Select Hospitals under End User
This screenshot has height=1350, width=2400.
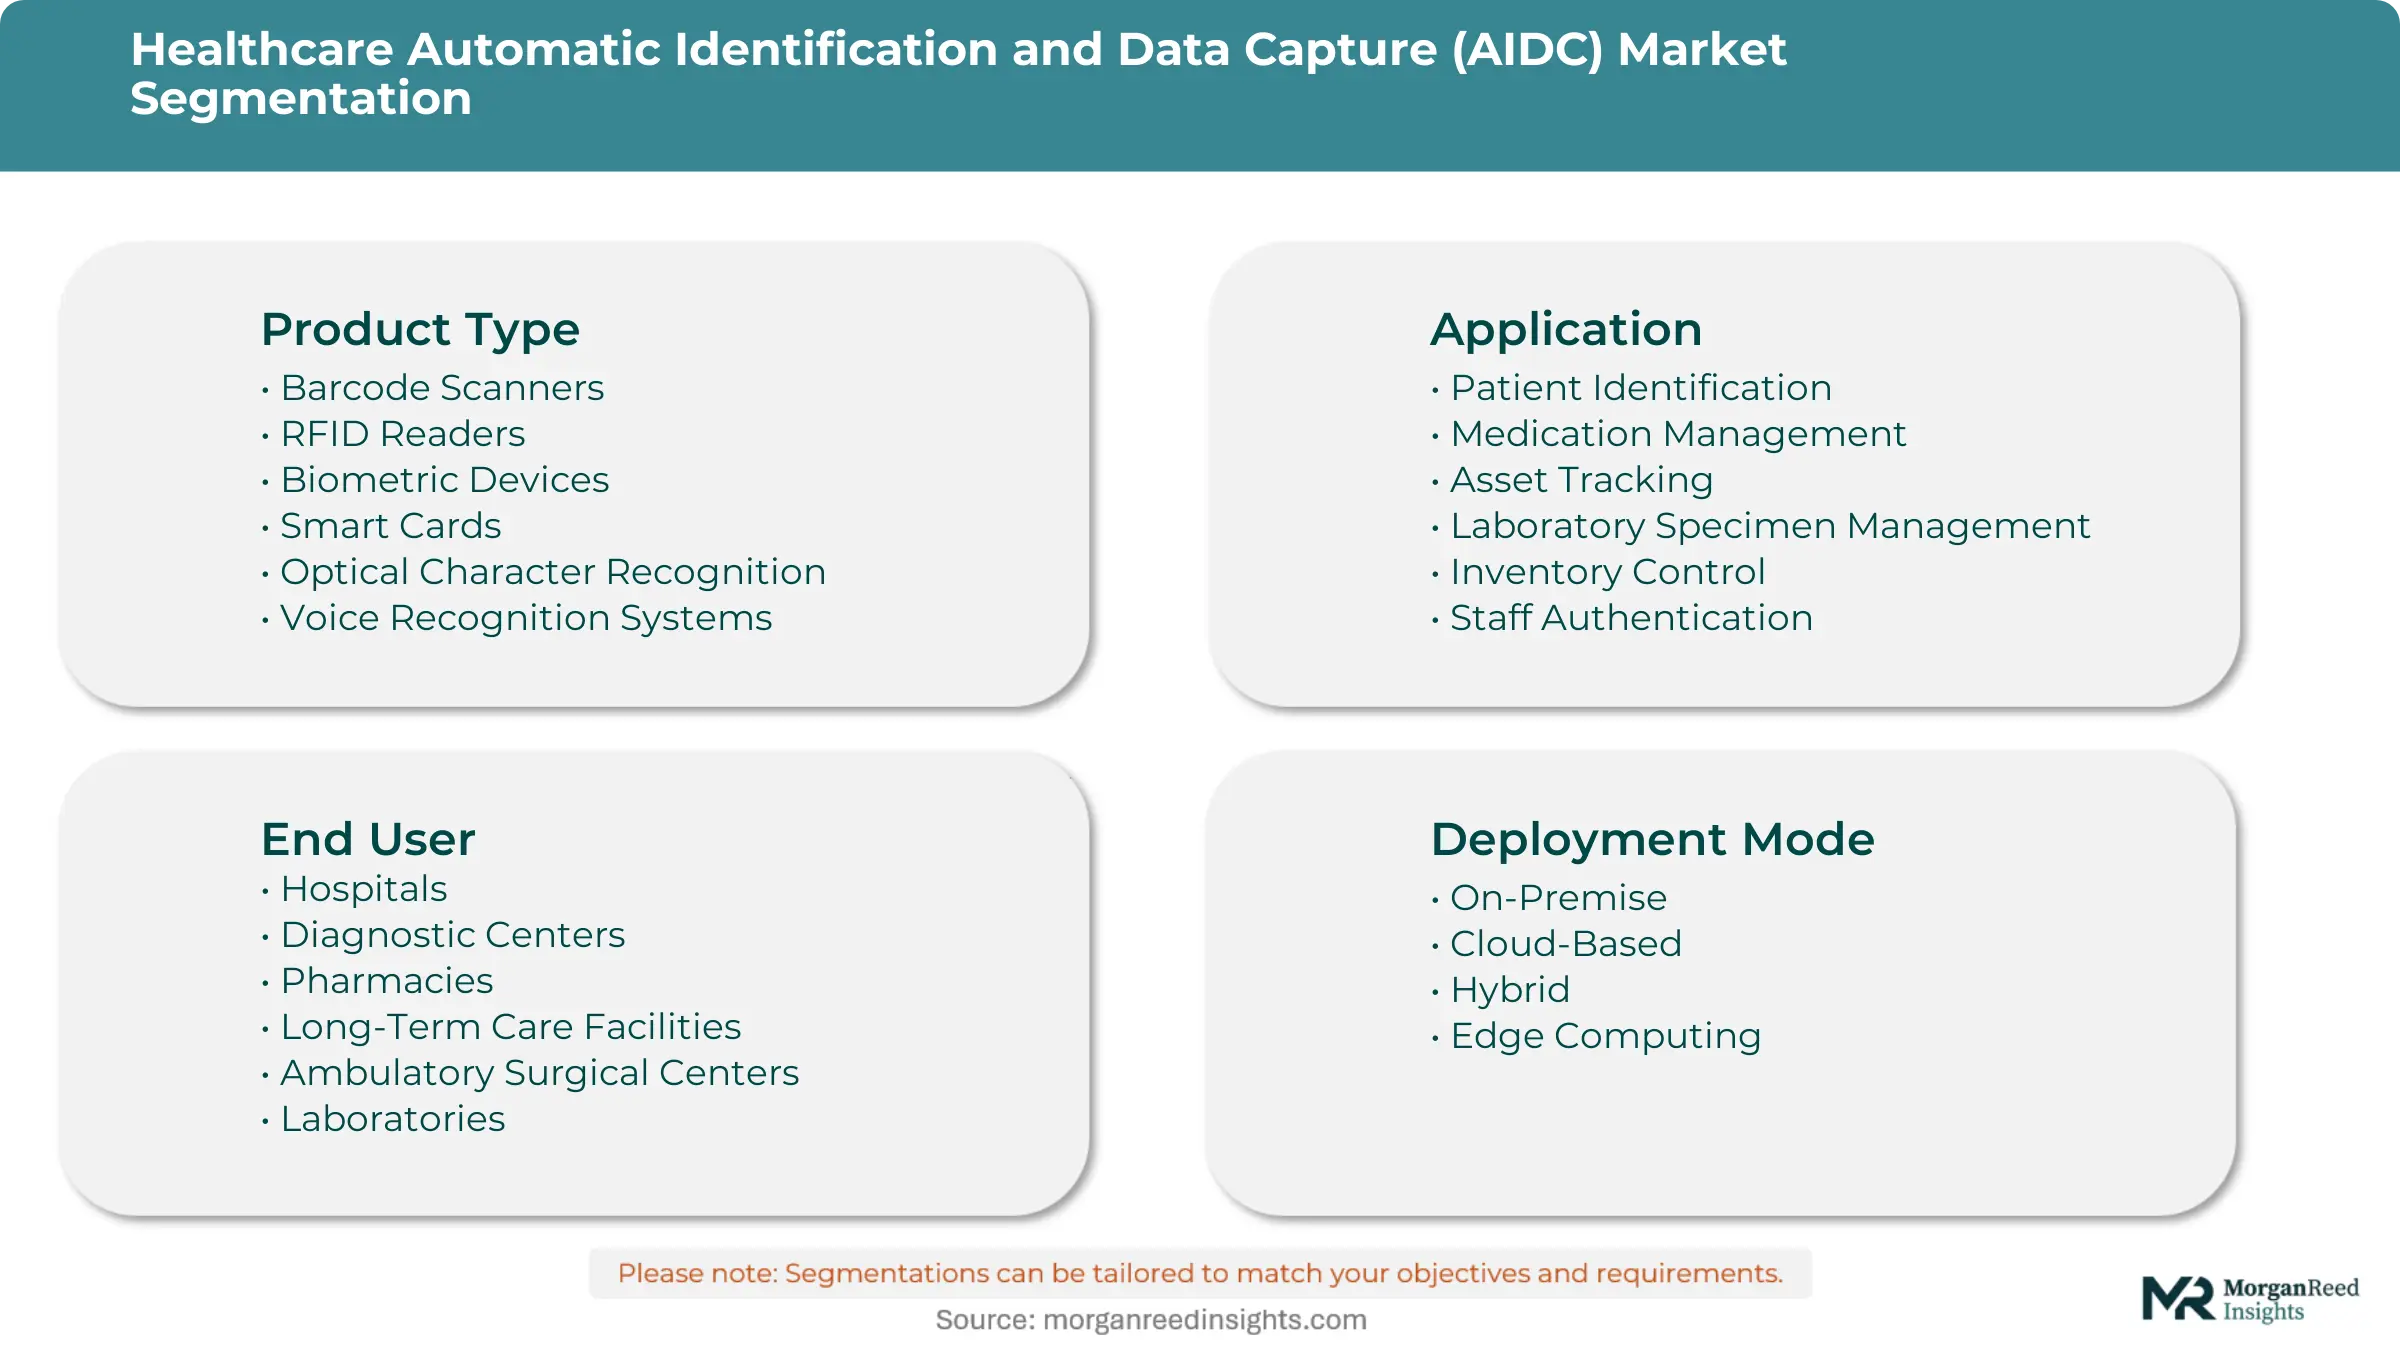click(364, 889)
